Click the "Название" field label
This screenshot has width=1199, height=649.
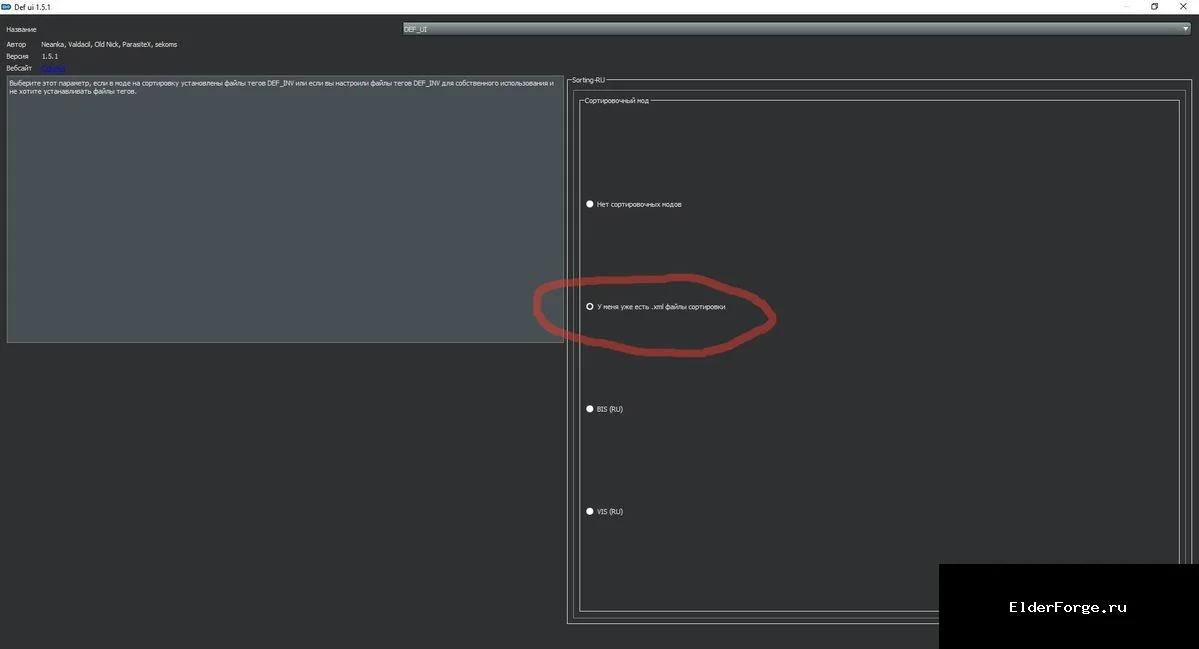click(21, 30)
